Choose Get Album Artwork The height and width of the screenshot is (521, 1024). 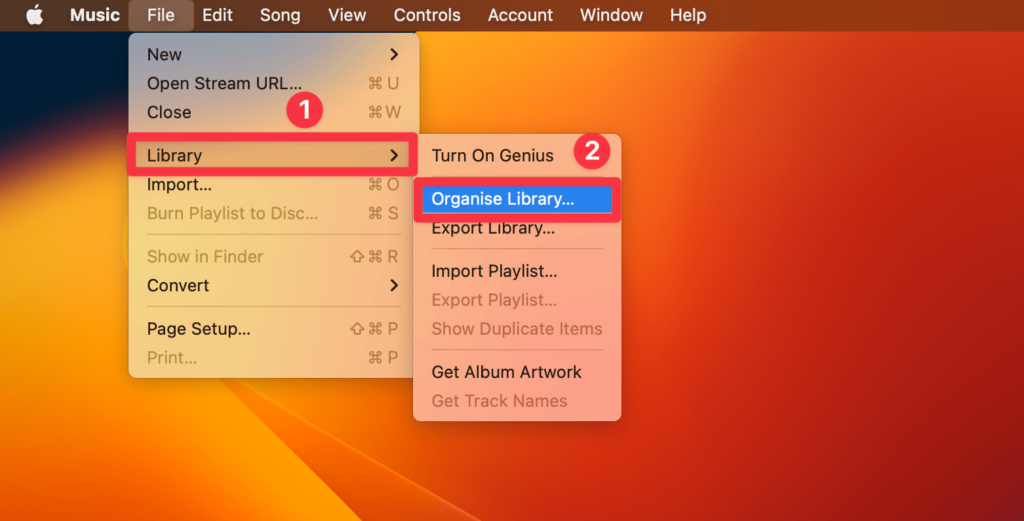click(517, 372)
